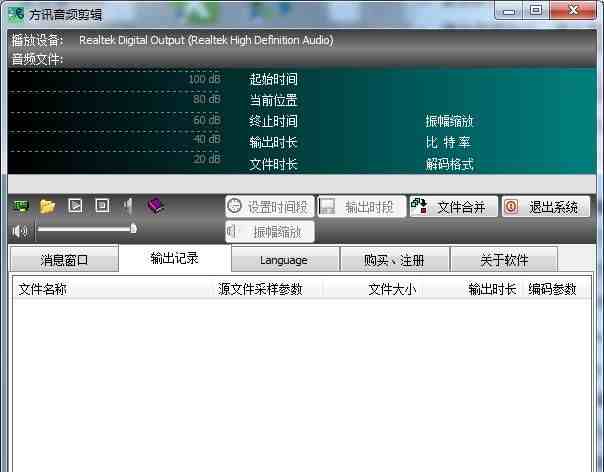The image size is (604, 472).
Task: Open the purple help book icon
Action: click(155, 206)
